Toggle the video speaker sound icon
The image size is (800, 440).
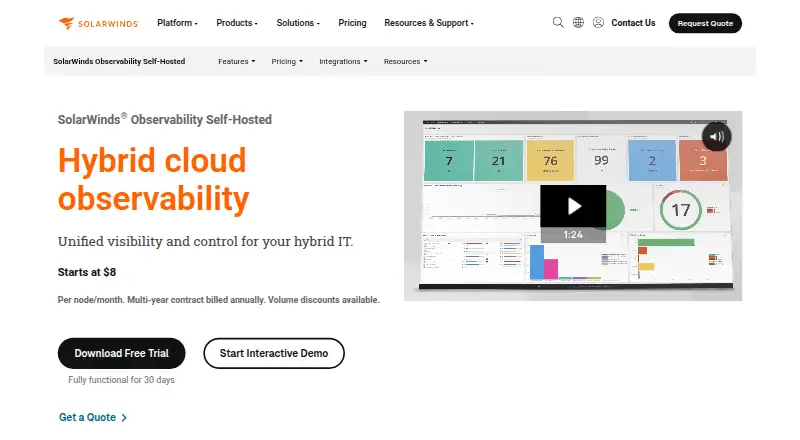click(716, 137)
